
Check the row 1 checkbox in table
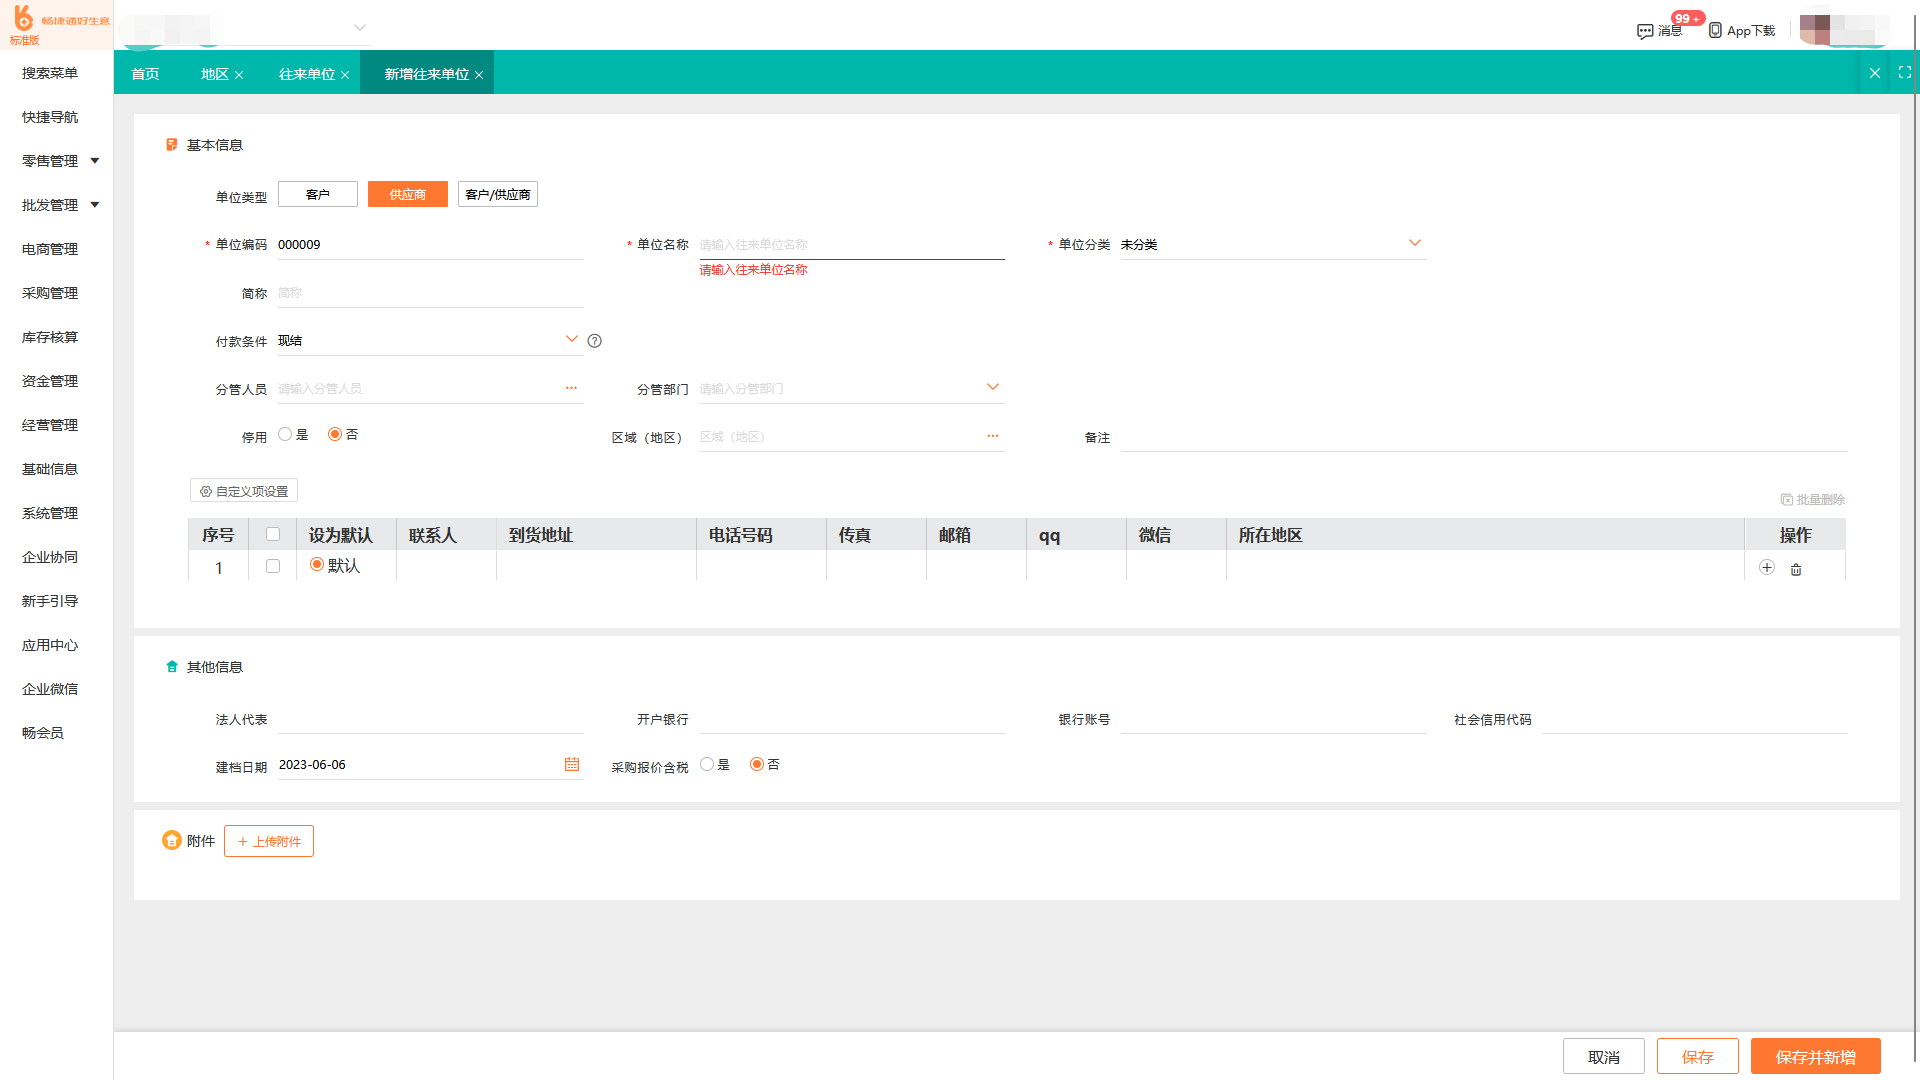pos(272,567)
